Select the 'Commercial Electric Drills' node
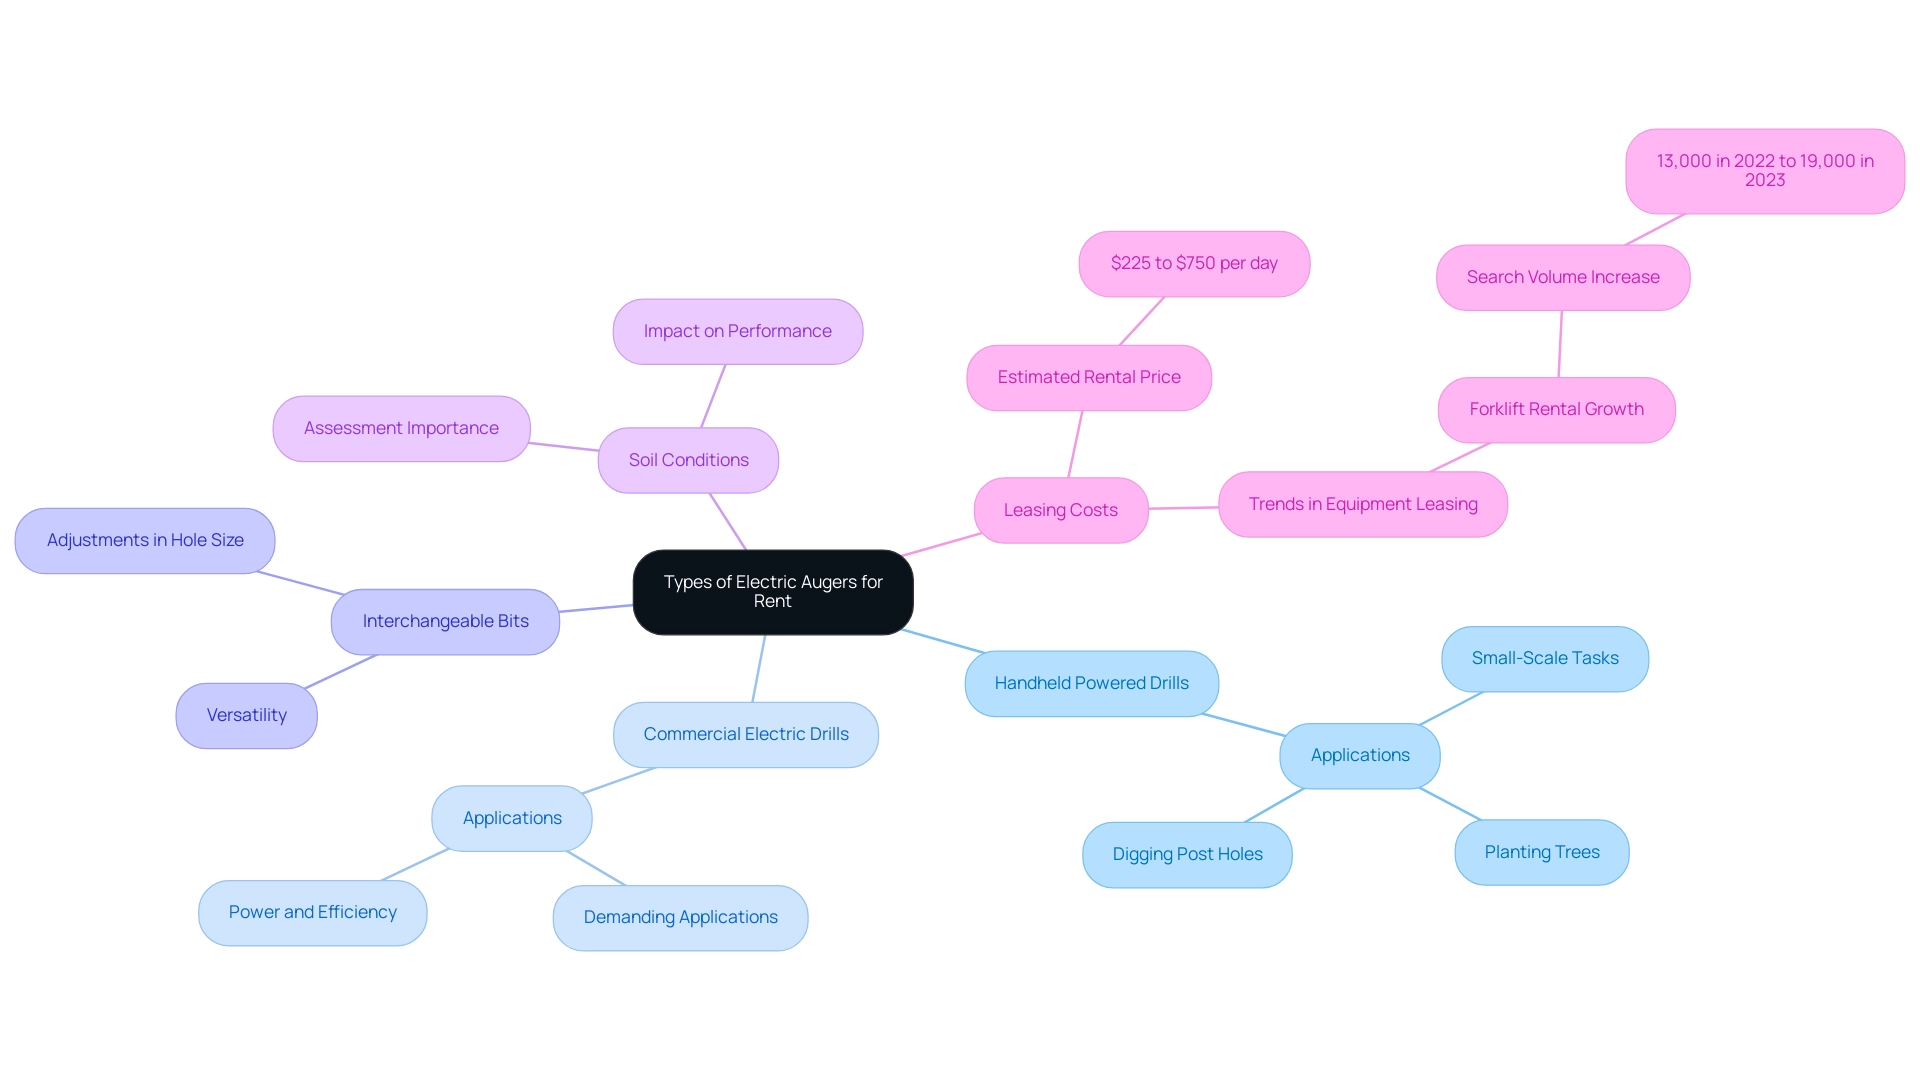Viewport: 1920px width, 1083px height. 746,733
